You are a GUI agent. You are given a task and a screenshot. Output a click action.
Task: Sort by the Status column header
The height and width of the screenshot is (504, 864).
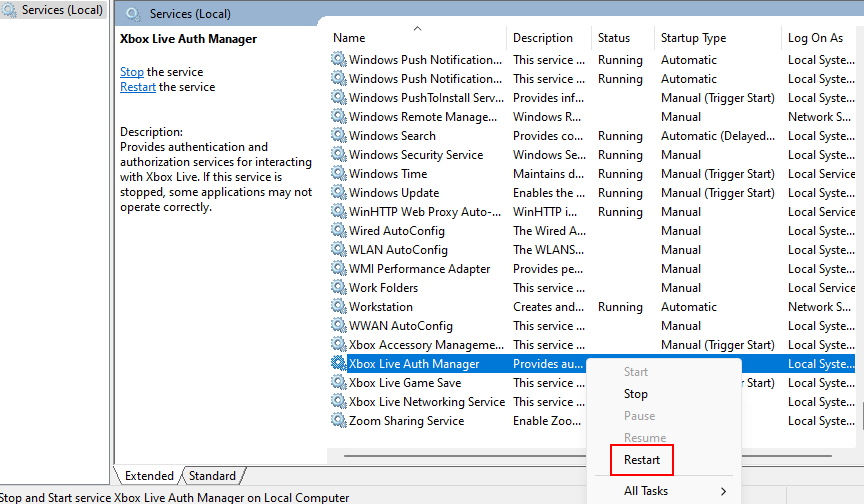tap(614, 37)
